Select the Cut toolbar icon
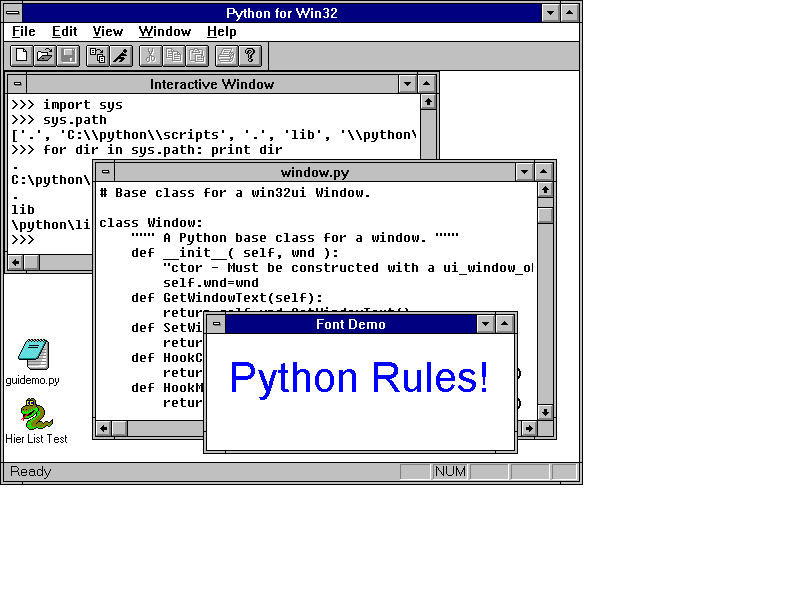 151,55
